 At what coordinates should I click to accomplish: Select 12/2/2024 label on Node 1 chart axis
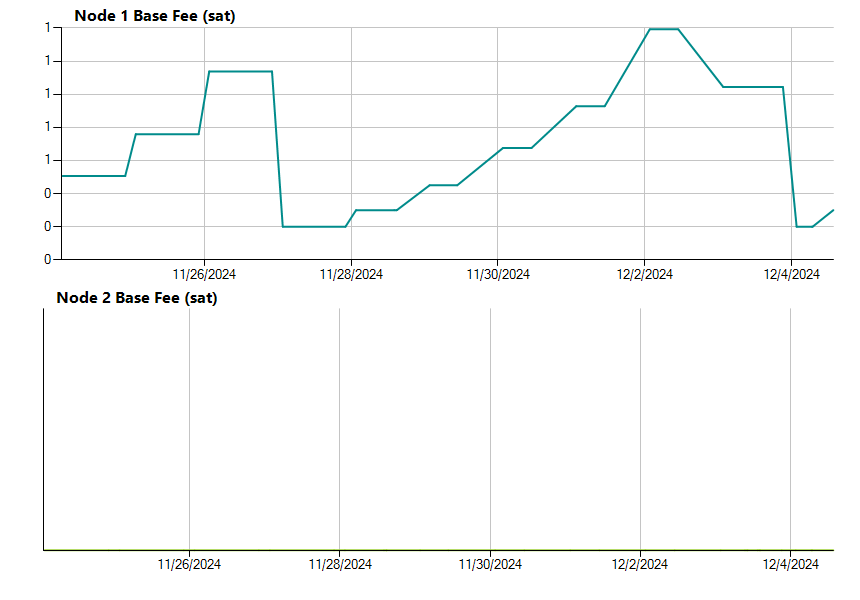[x=644, y=274]
